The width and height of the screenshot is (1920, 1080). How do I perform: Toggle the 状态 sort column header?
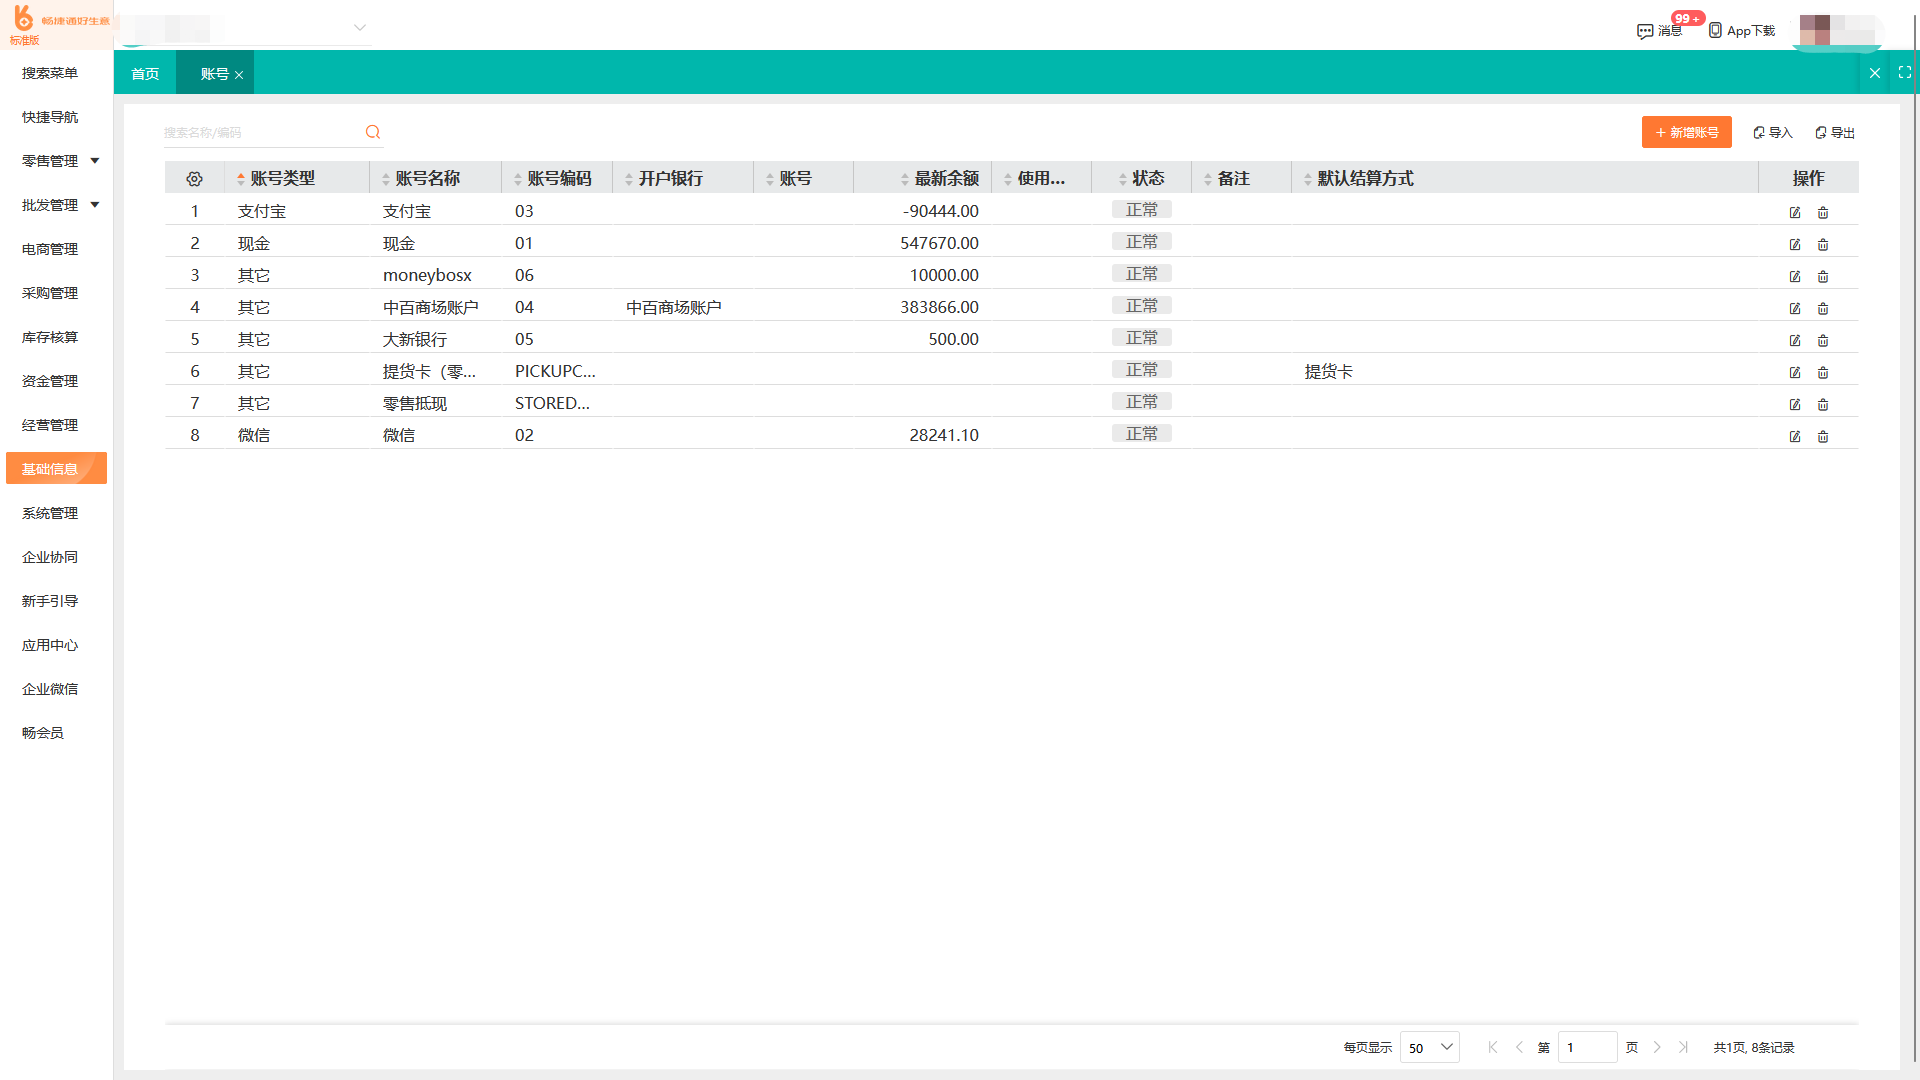(x=1141, y=179)
